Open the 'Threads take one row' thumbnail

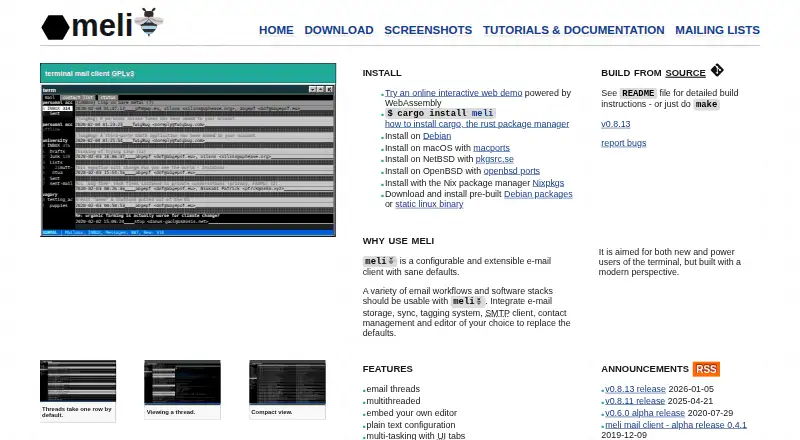coord(78,381)
